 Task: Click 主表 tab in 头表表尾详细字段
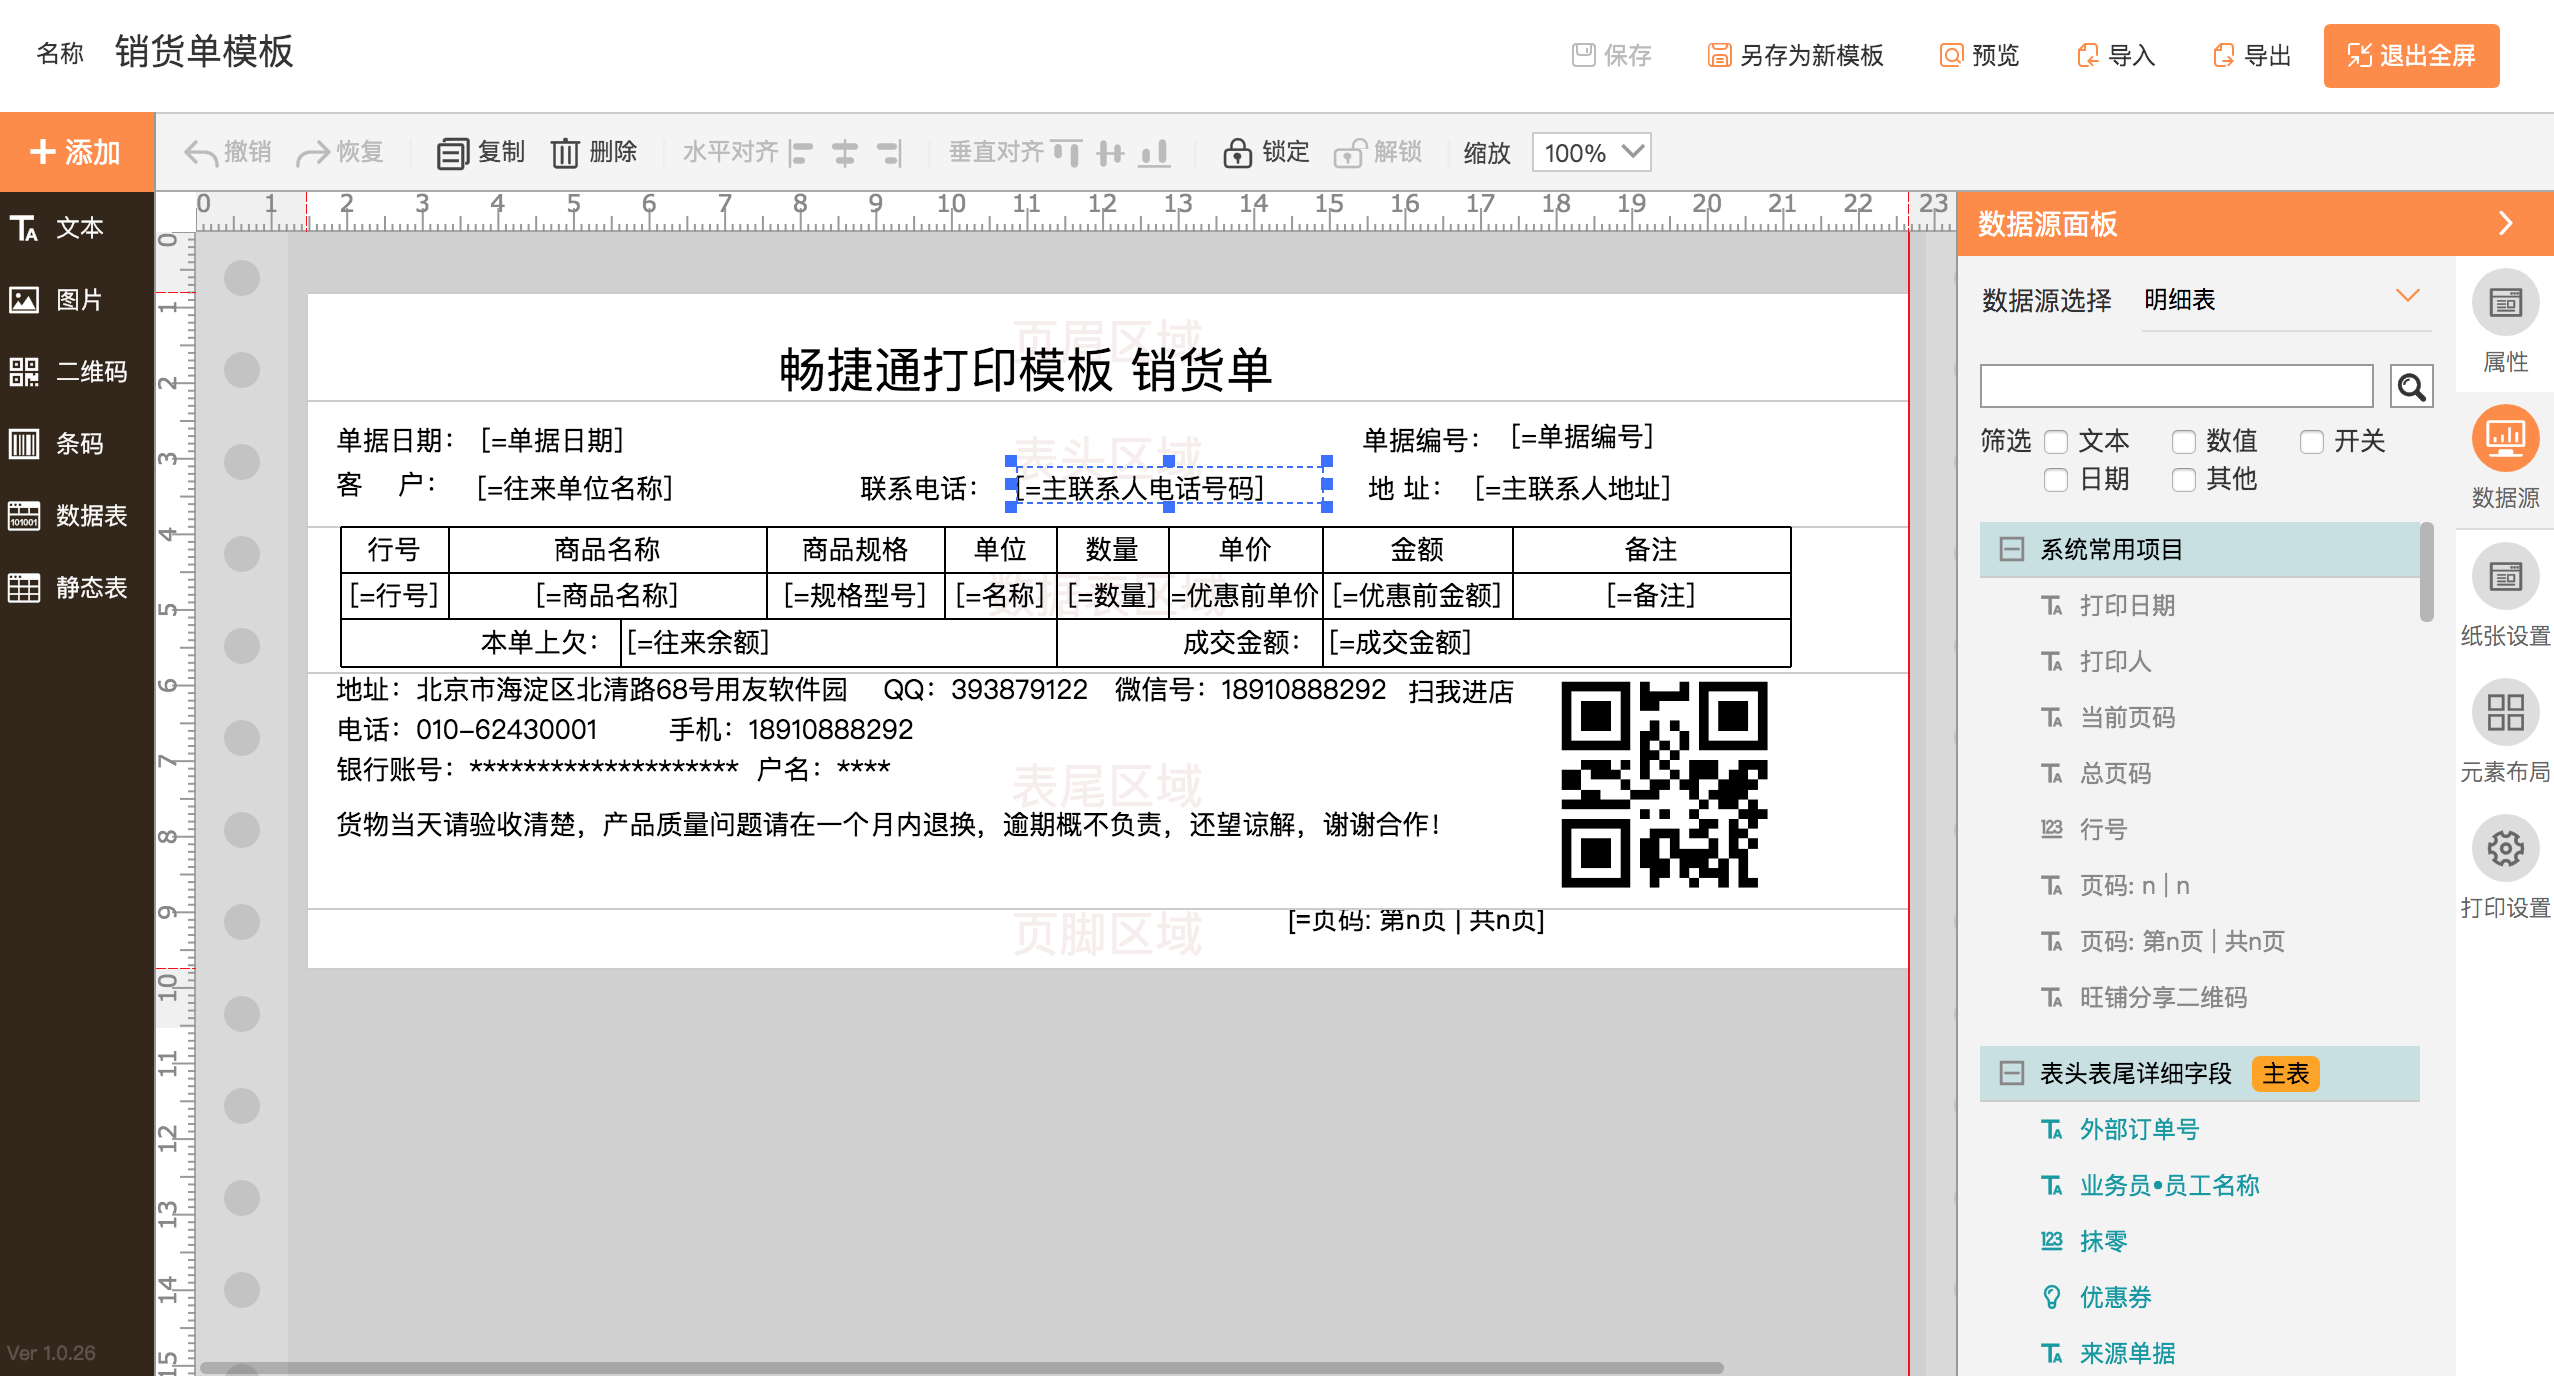(2283, 1073)
